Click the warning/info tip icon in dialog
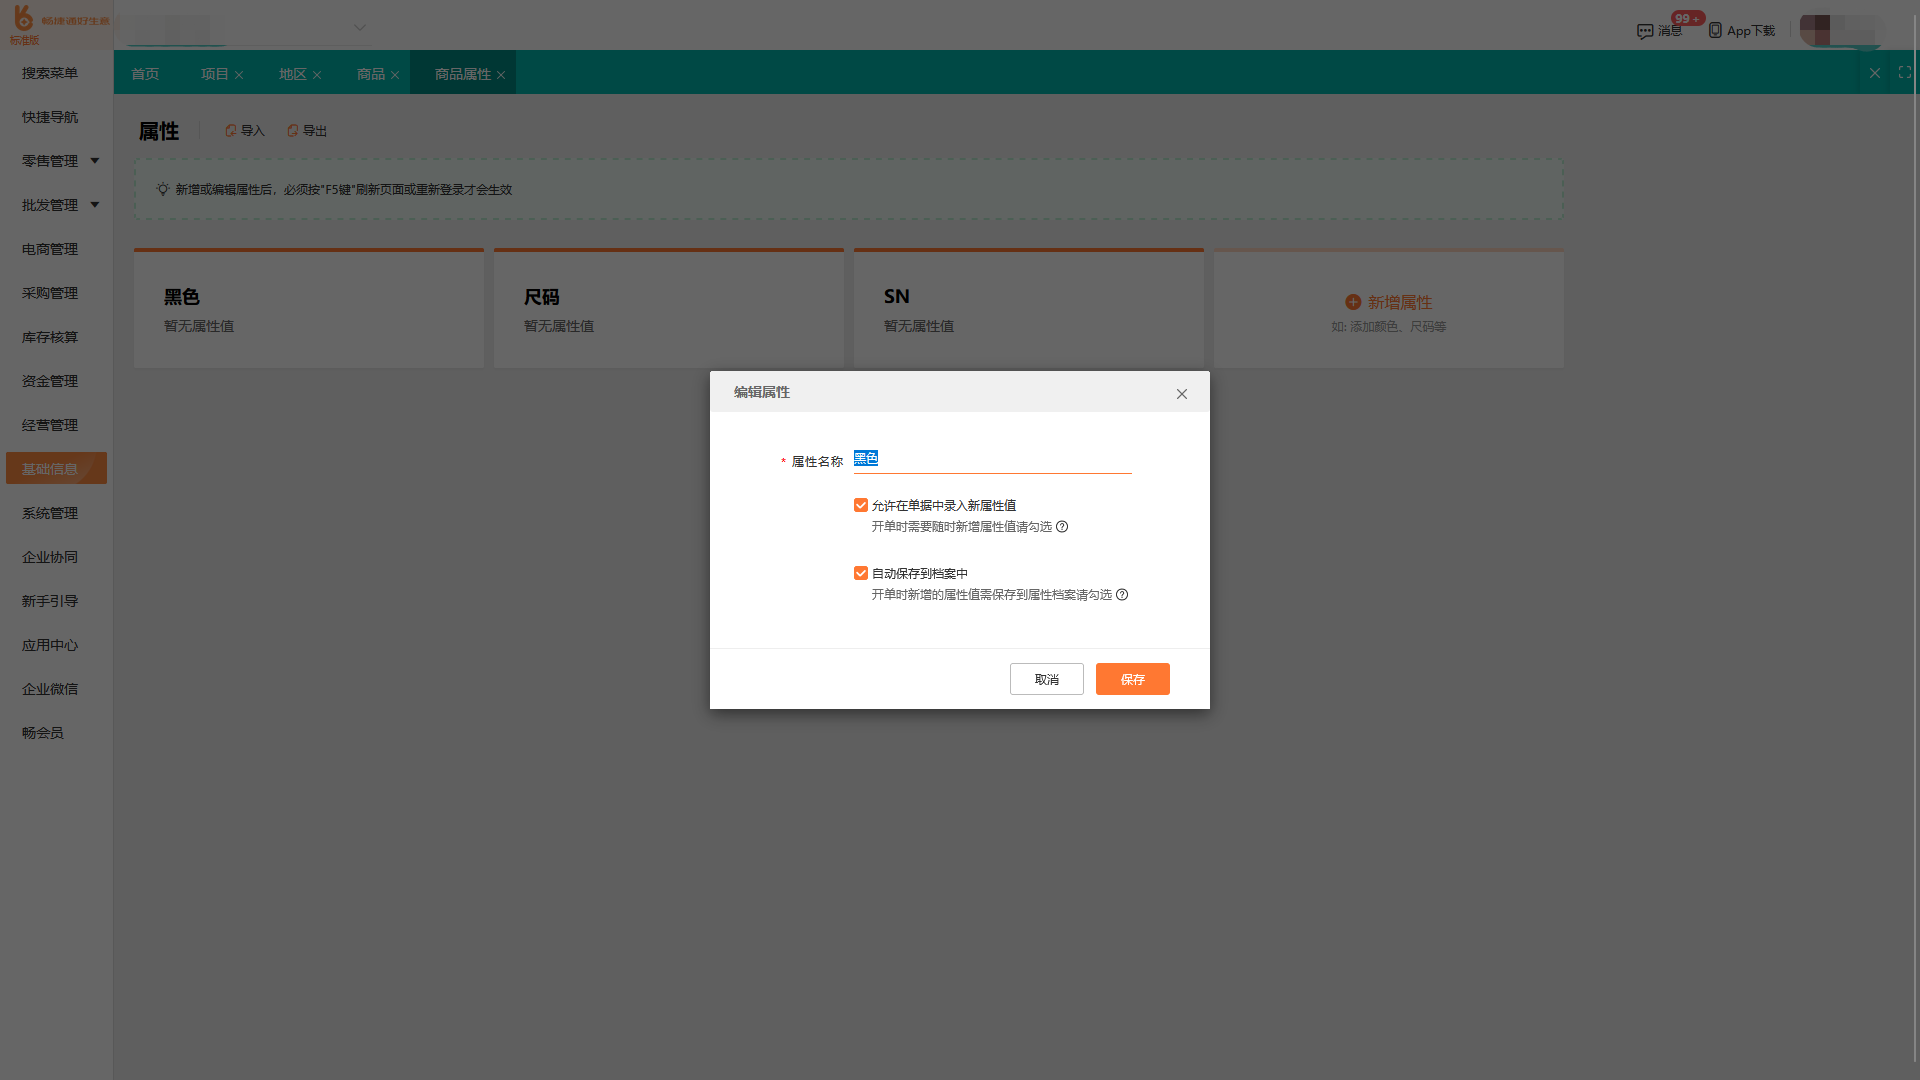Screen dimensions: 1920x1080 pyautogui.click(x=1063, y=526)
